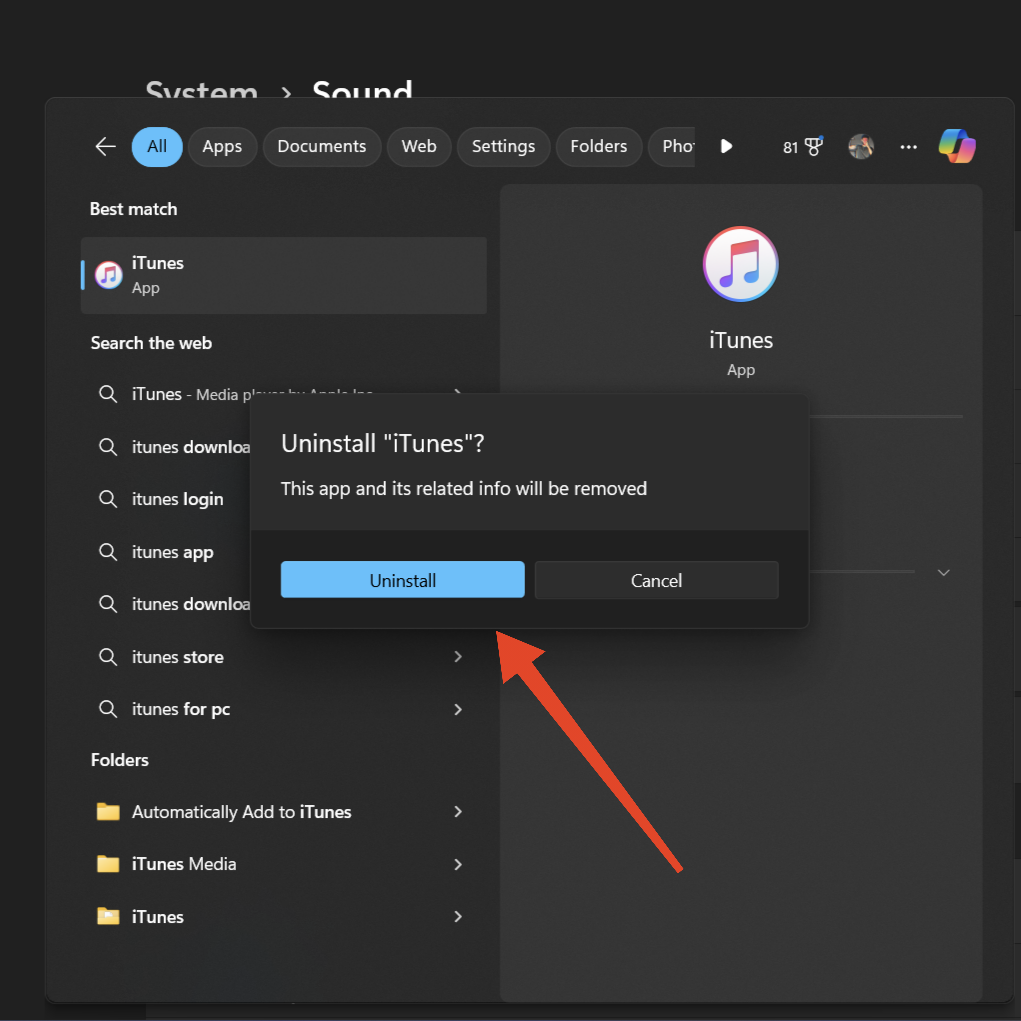Screen dimensions: 1021x1021
Task: Expand the chevron of the iTunes folder row
Action: pyautogui.click(x=458, y=917)
